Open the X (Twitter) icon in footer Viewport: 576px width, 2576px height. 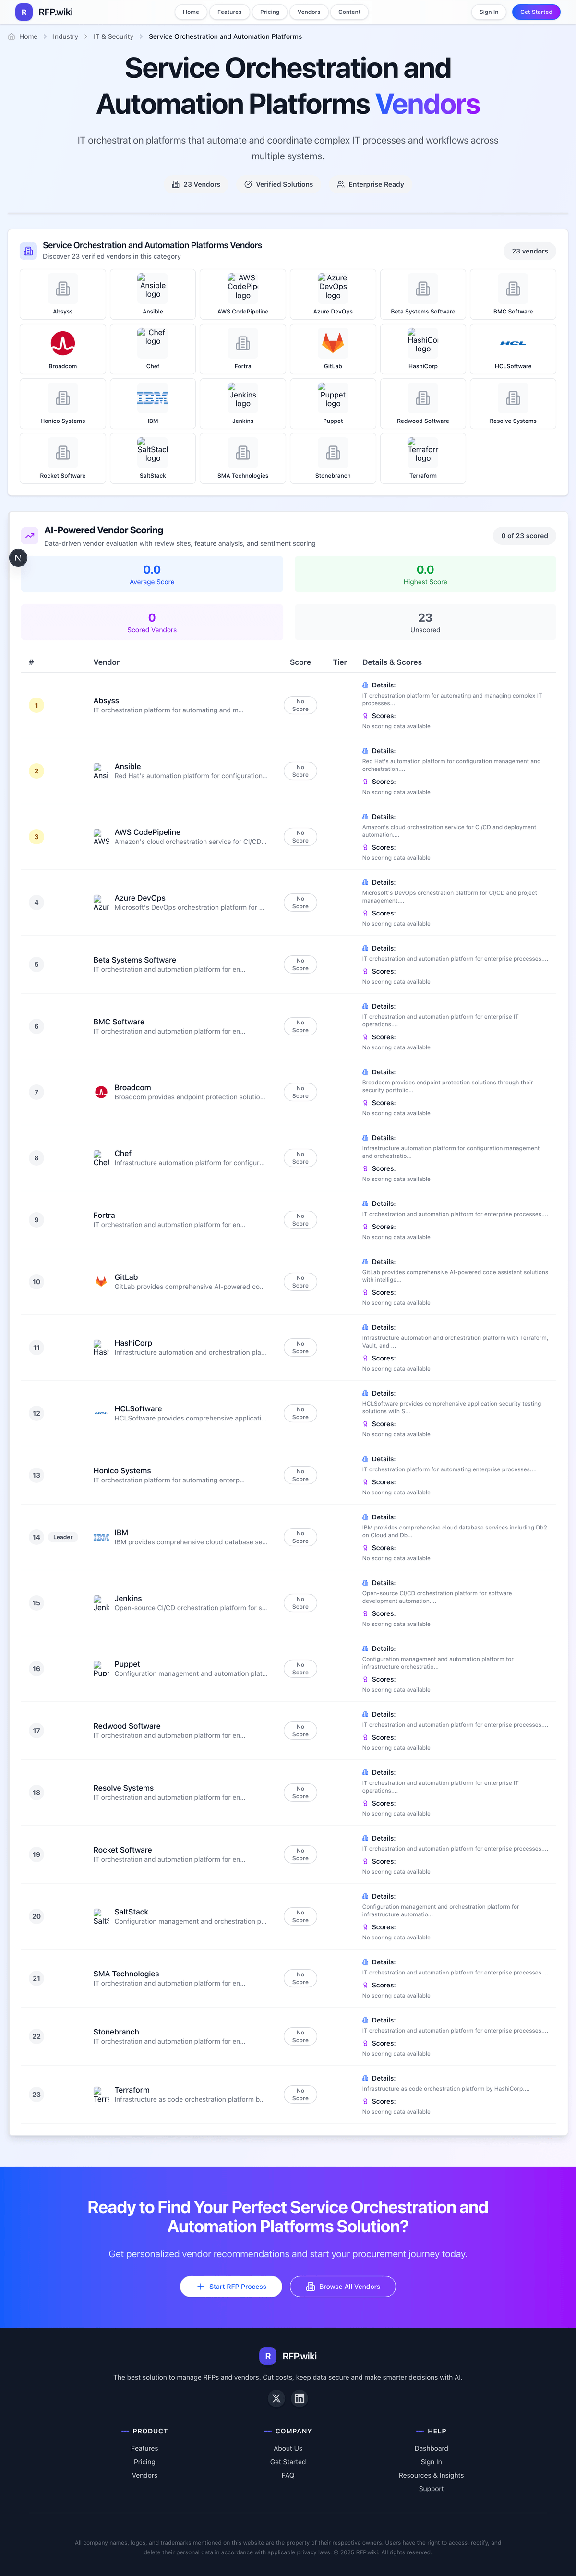tap(277, 2398)
